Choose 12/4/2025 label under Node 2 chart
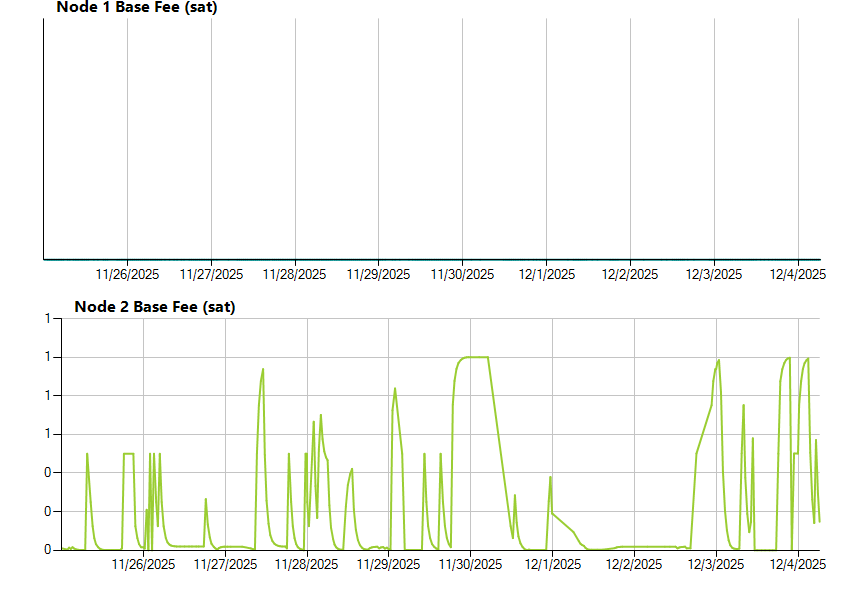The width and height of the screenshot is (860, 600). 796,565
